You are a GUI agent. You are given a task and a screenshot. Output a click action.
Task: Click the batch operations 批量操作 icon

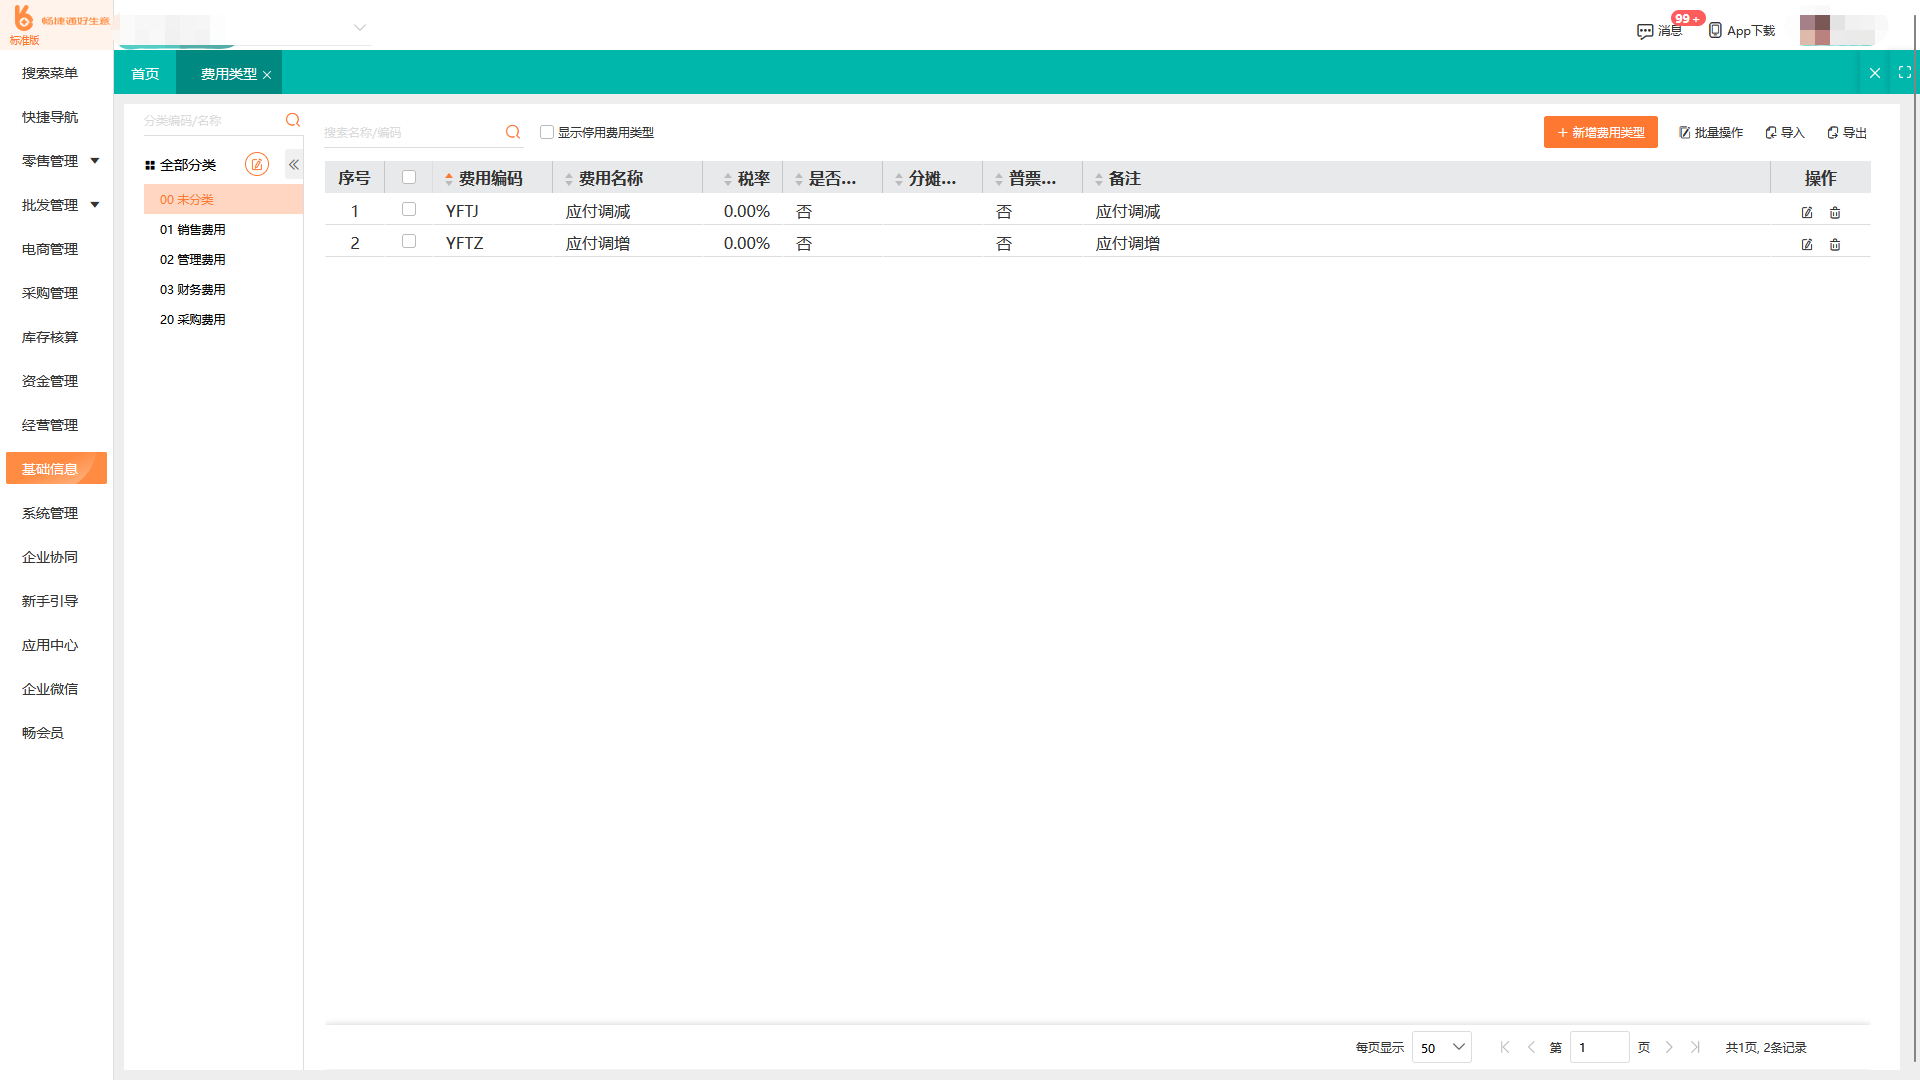1709,132
